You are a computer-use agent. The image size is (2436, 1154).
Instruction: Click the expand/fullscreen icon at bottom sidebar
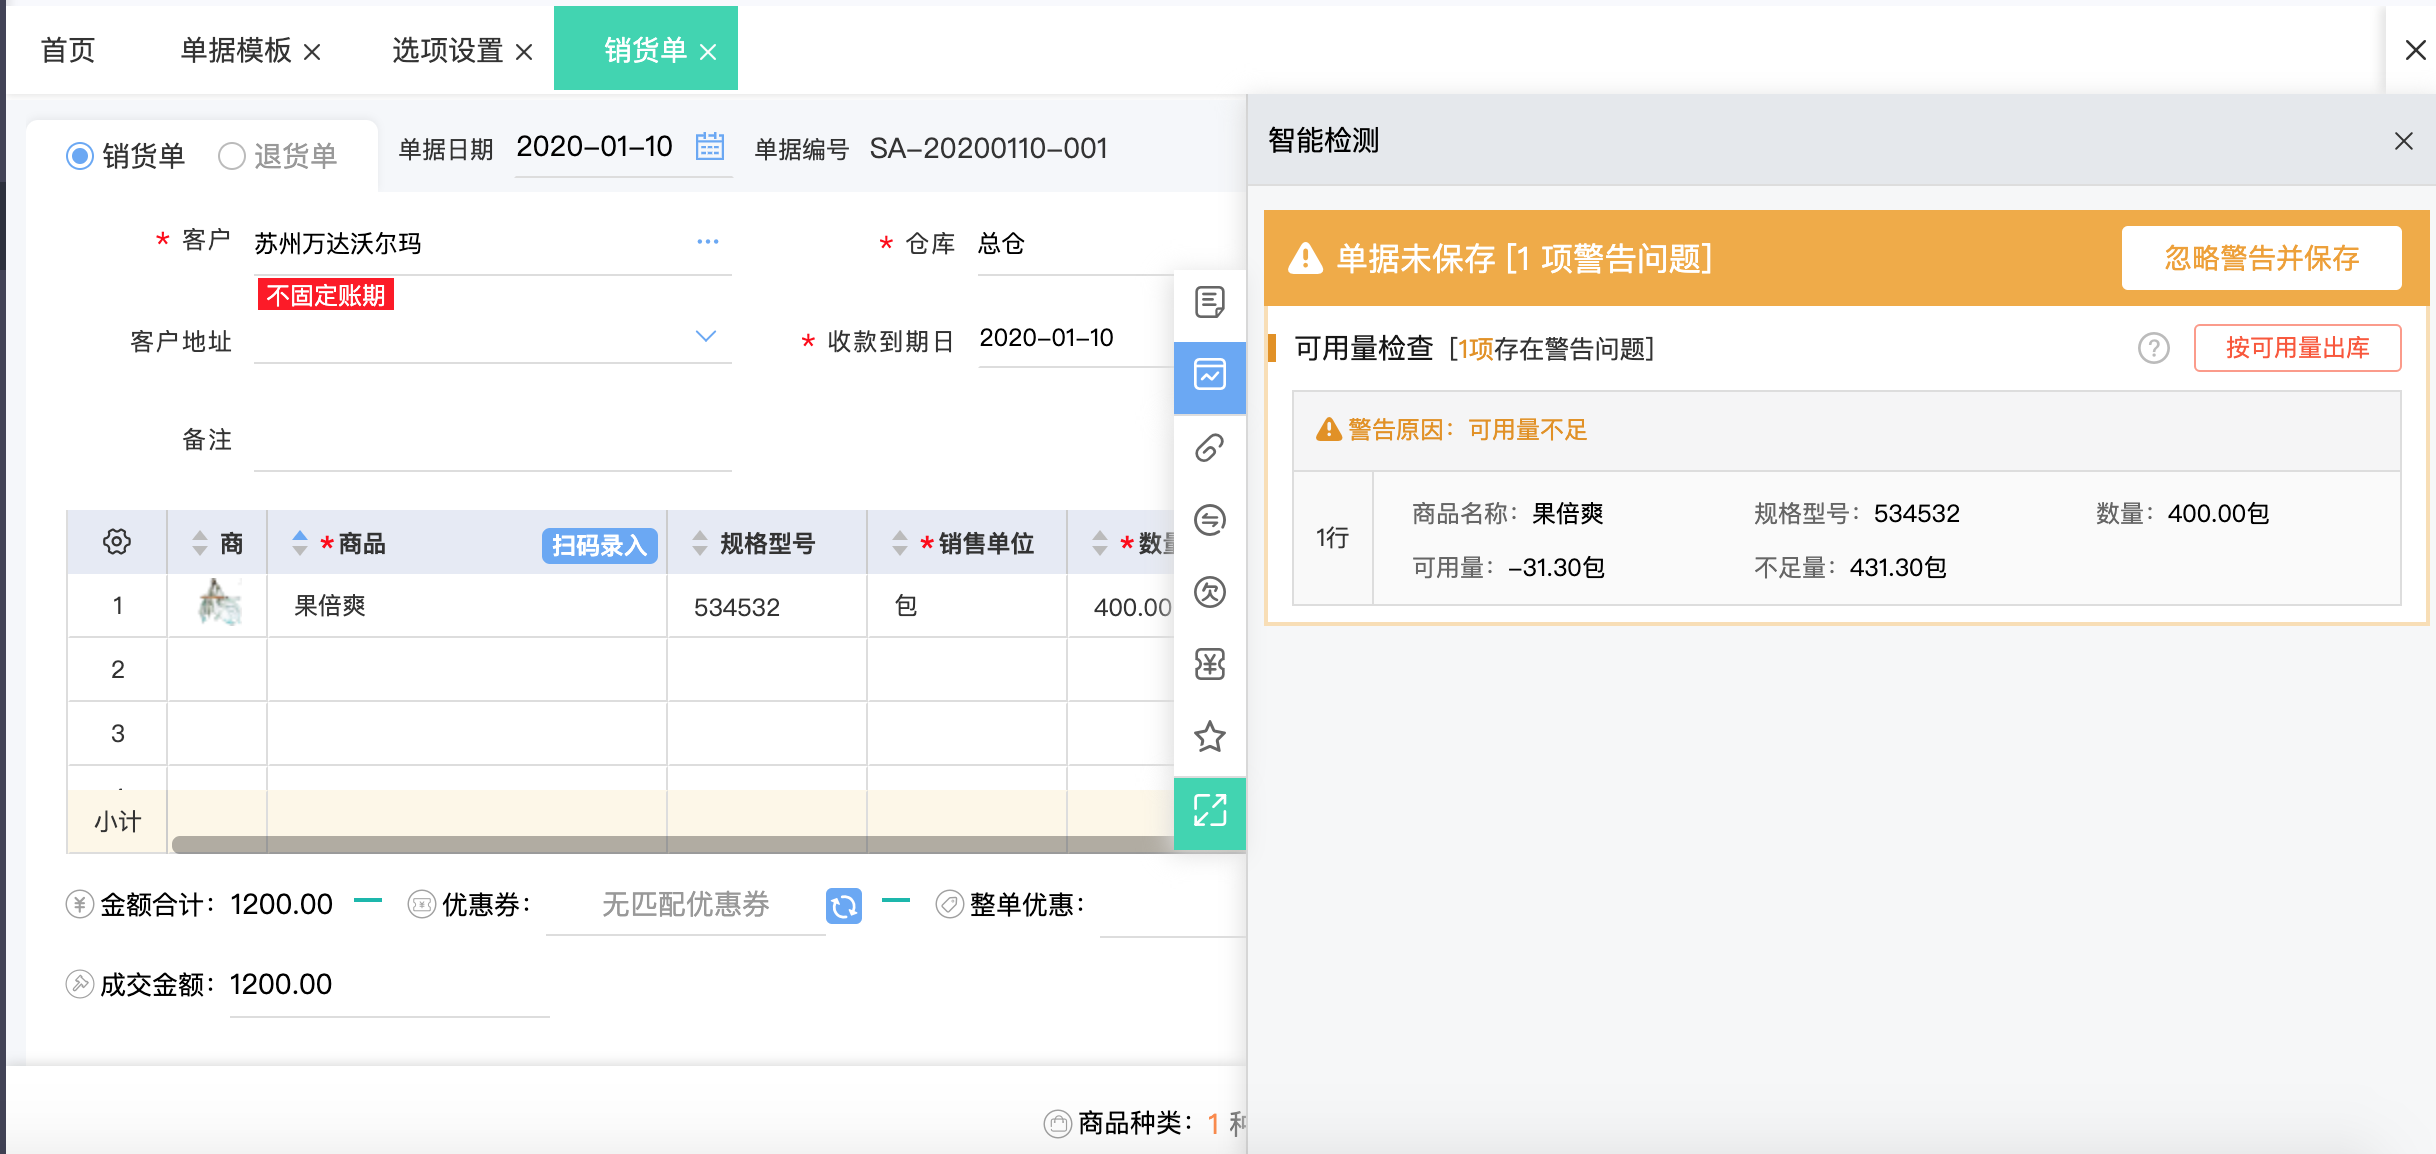[x=1210, y=811]
